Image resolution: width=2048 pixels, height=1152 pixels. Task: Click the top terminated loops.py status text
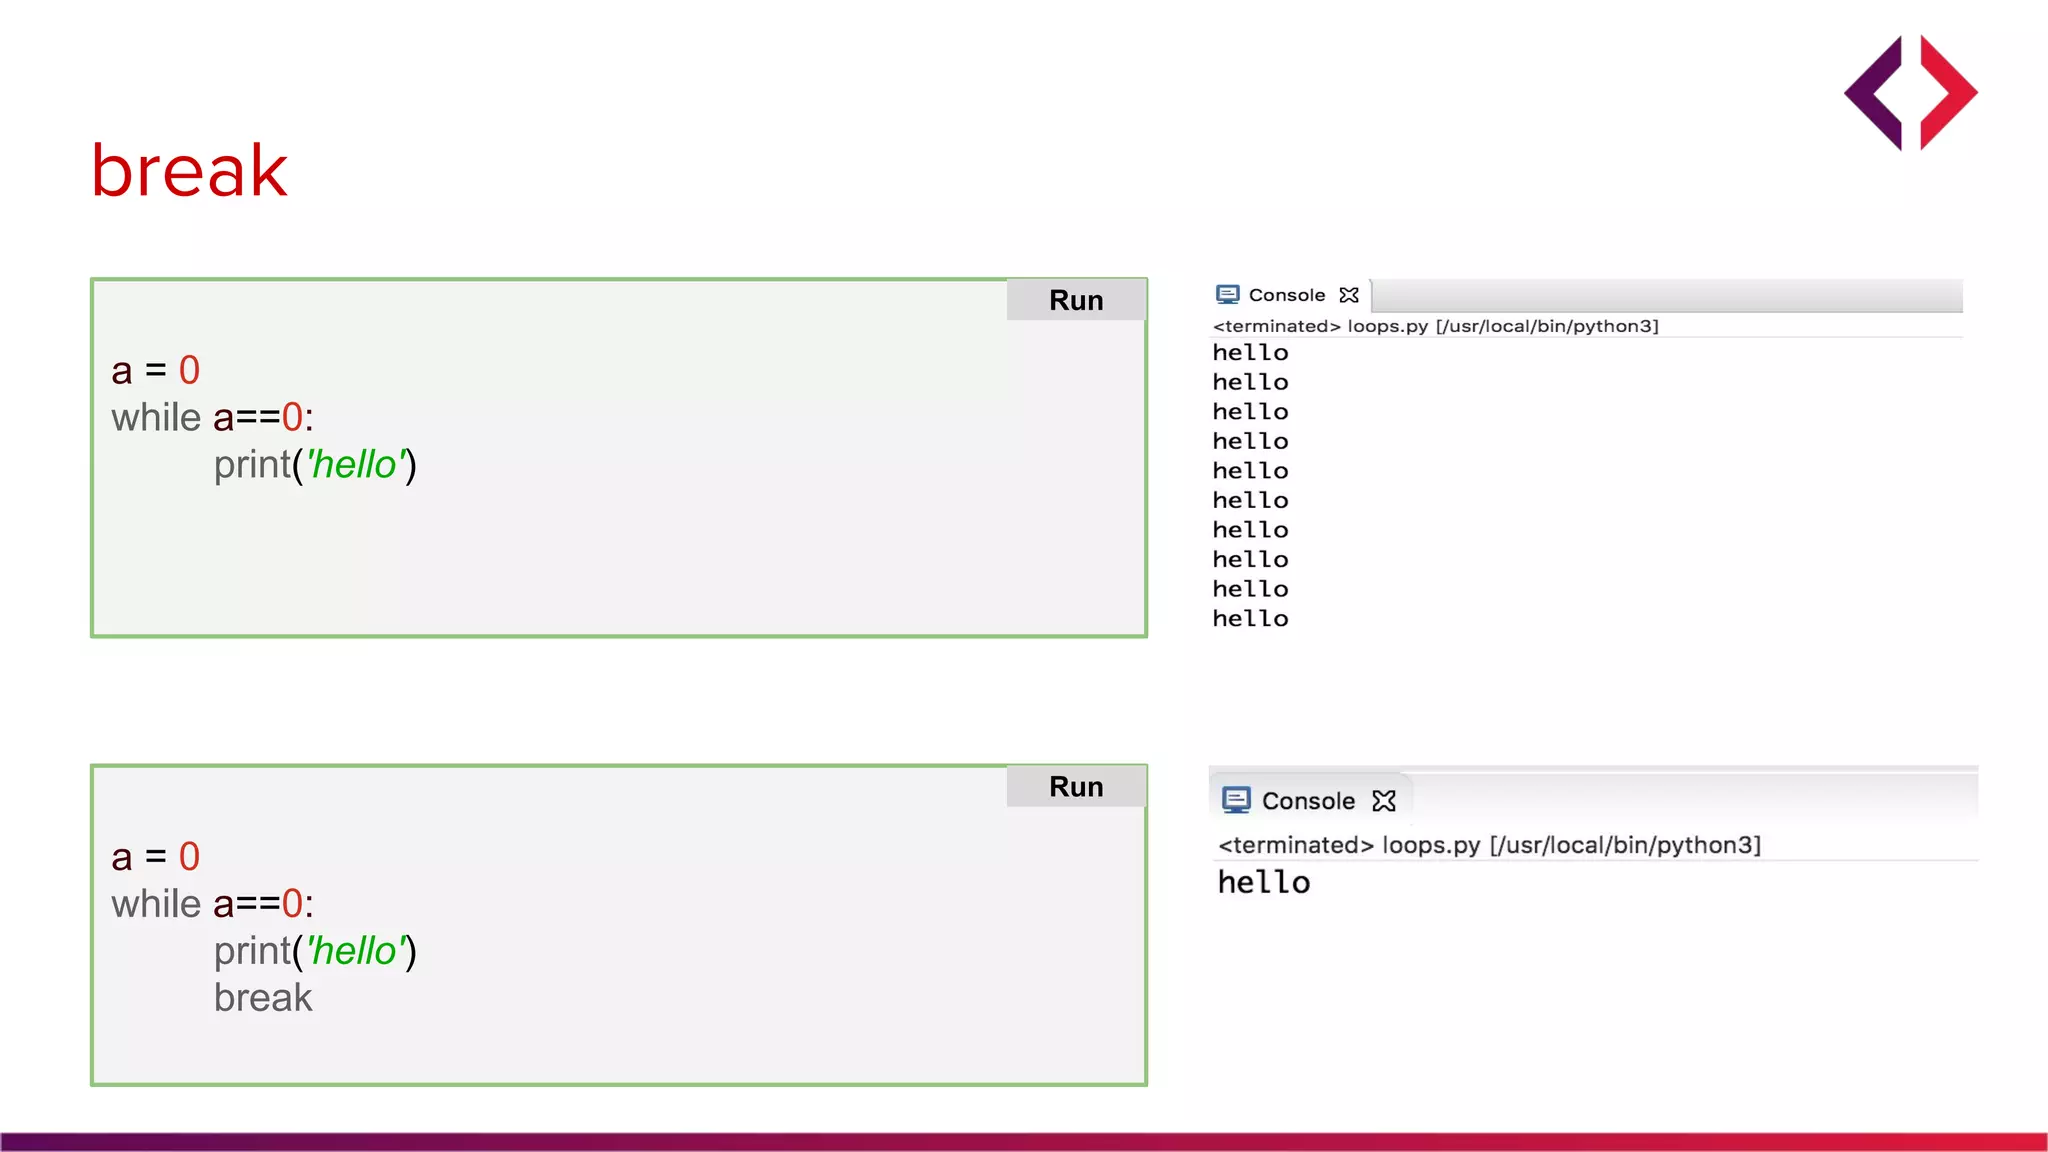pos(1435,326)
